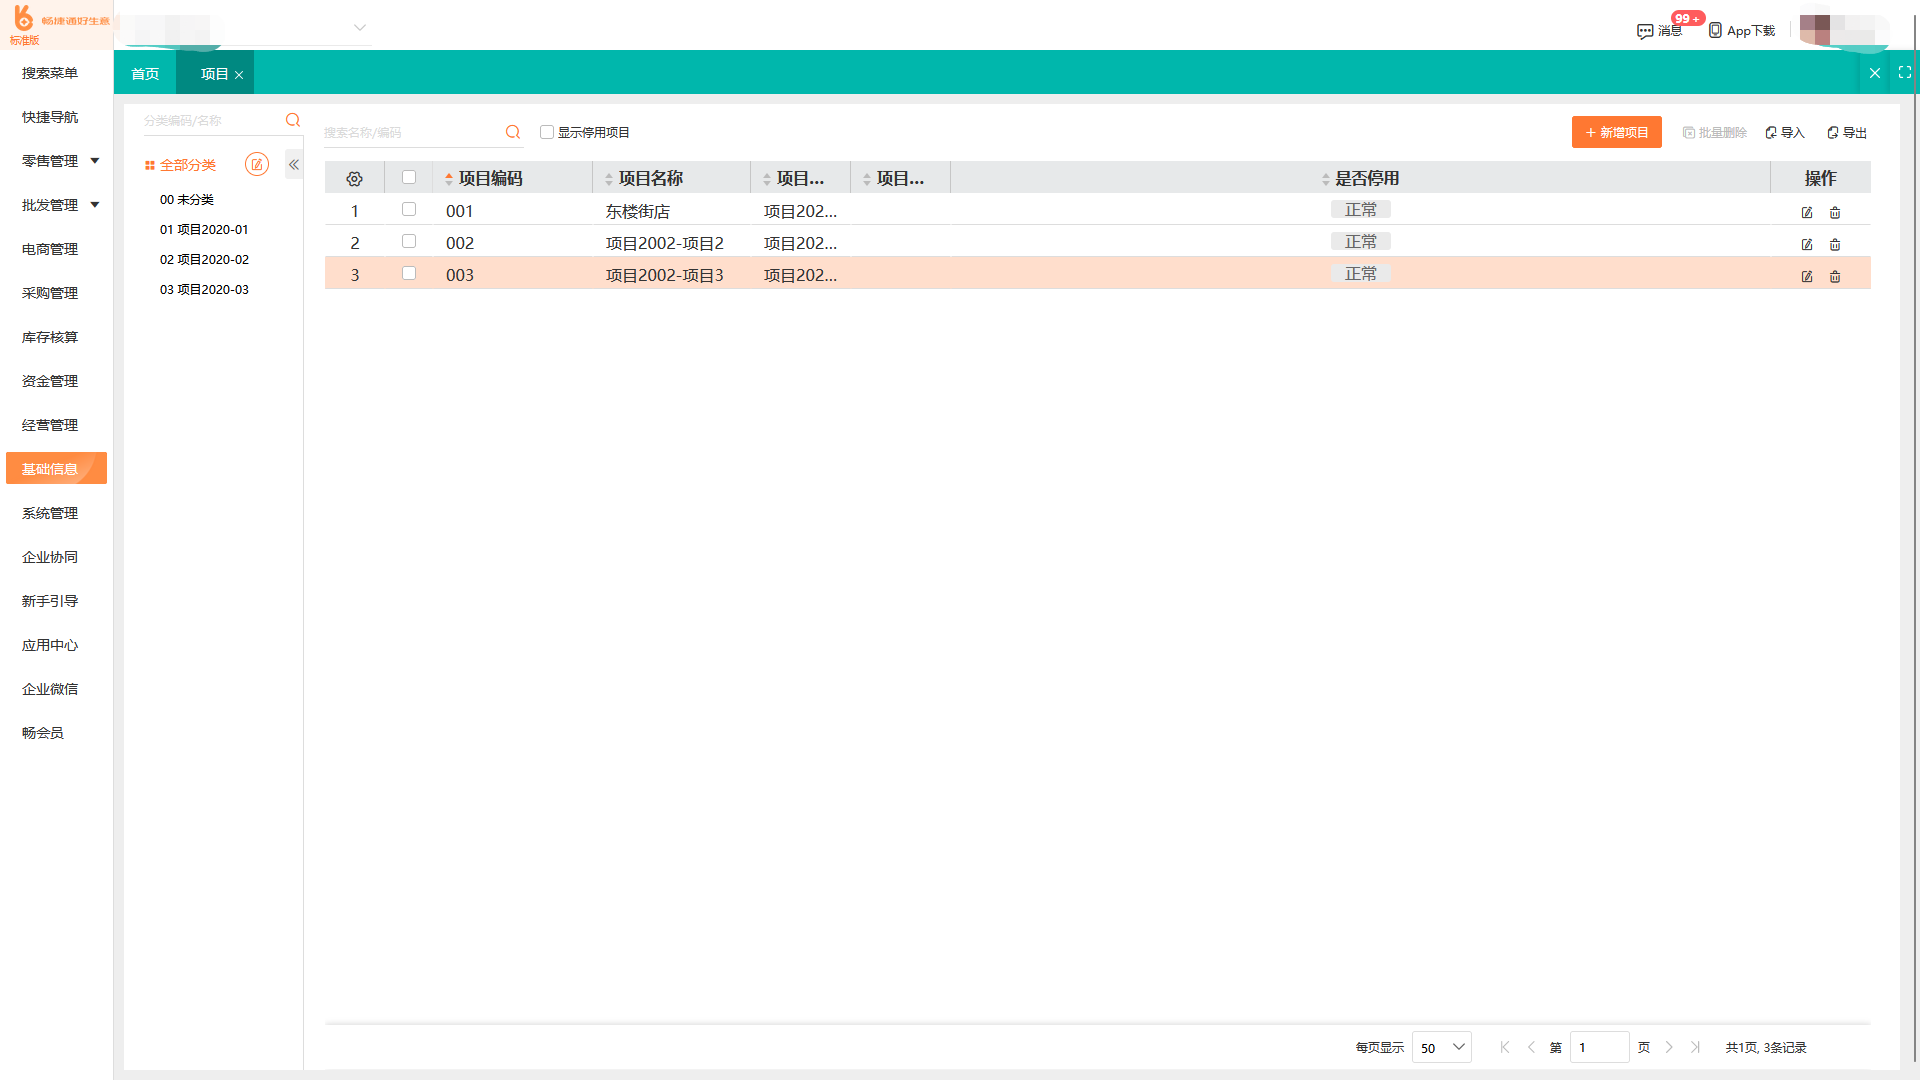Viewport: 1920px width, 1080px height.
Task: Click the edit icon for project 001
Action: [x=1807, y=211]
